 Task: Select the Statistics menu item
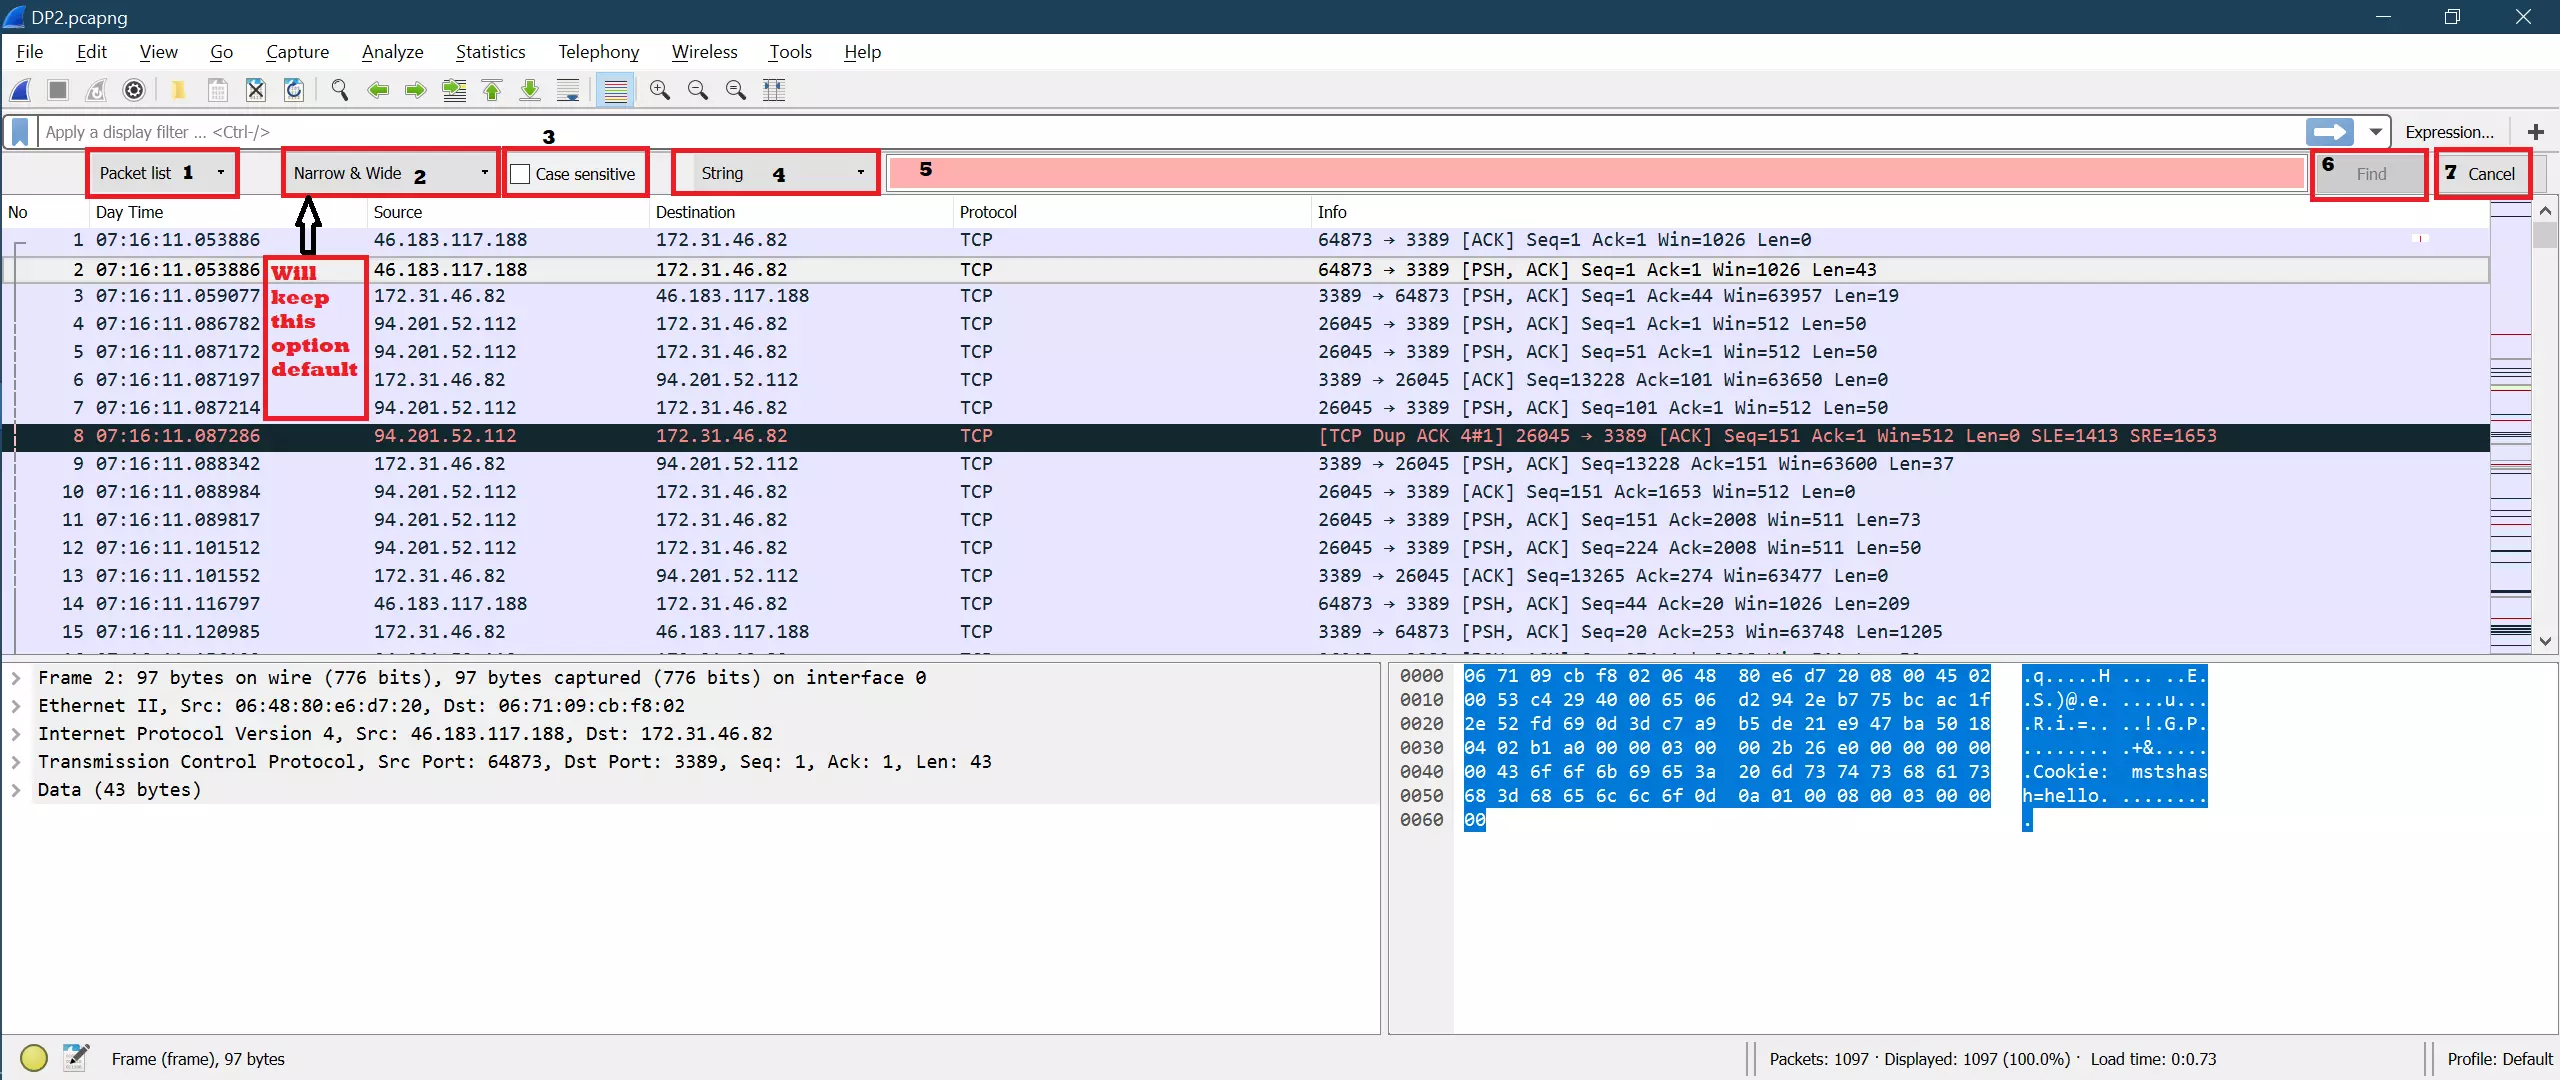[488, 52]
